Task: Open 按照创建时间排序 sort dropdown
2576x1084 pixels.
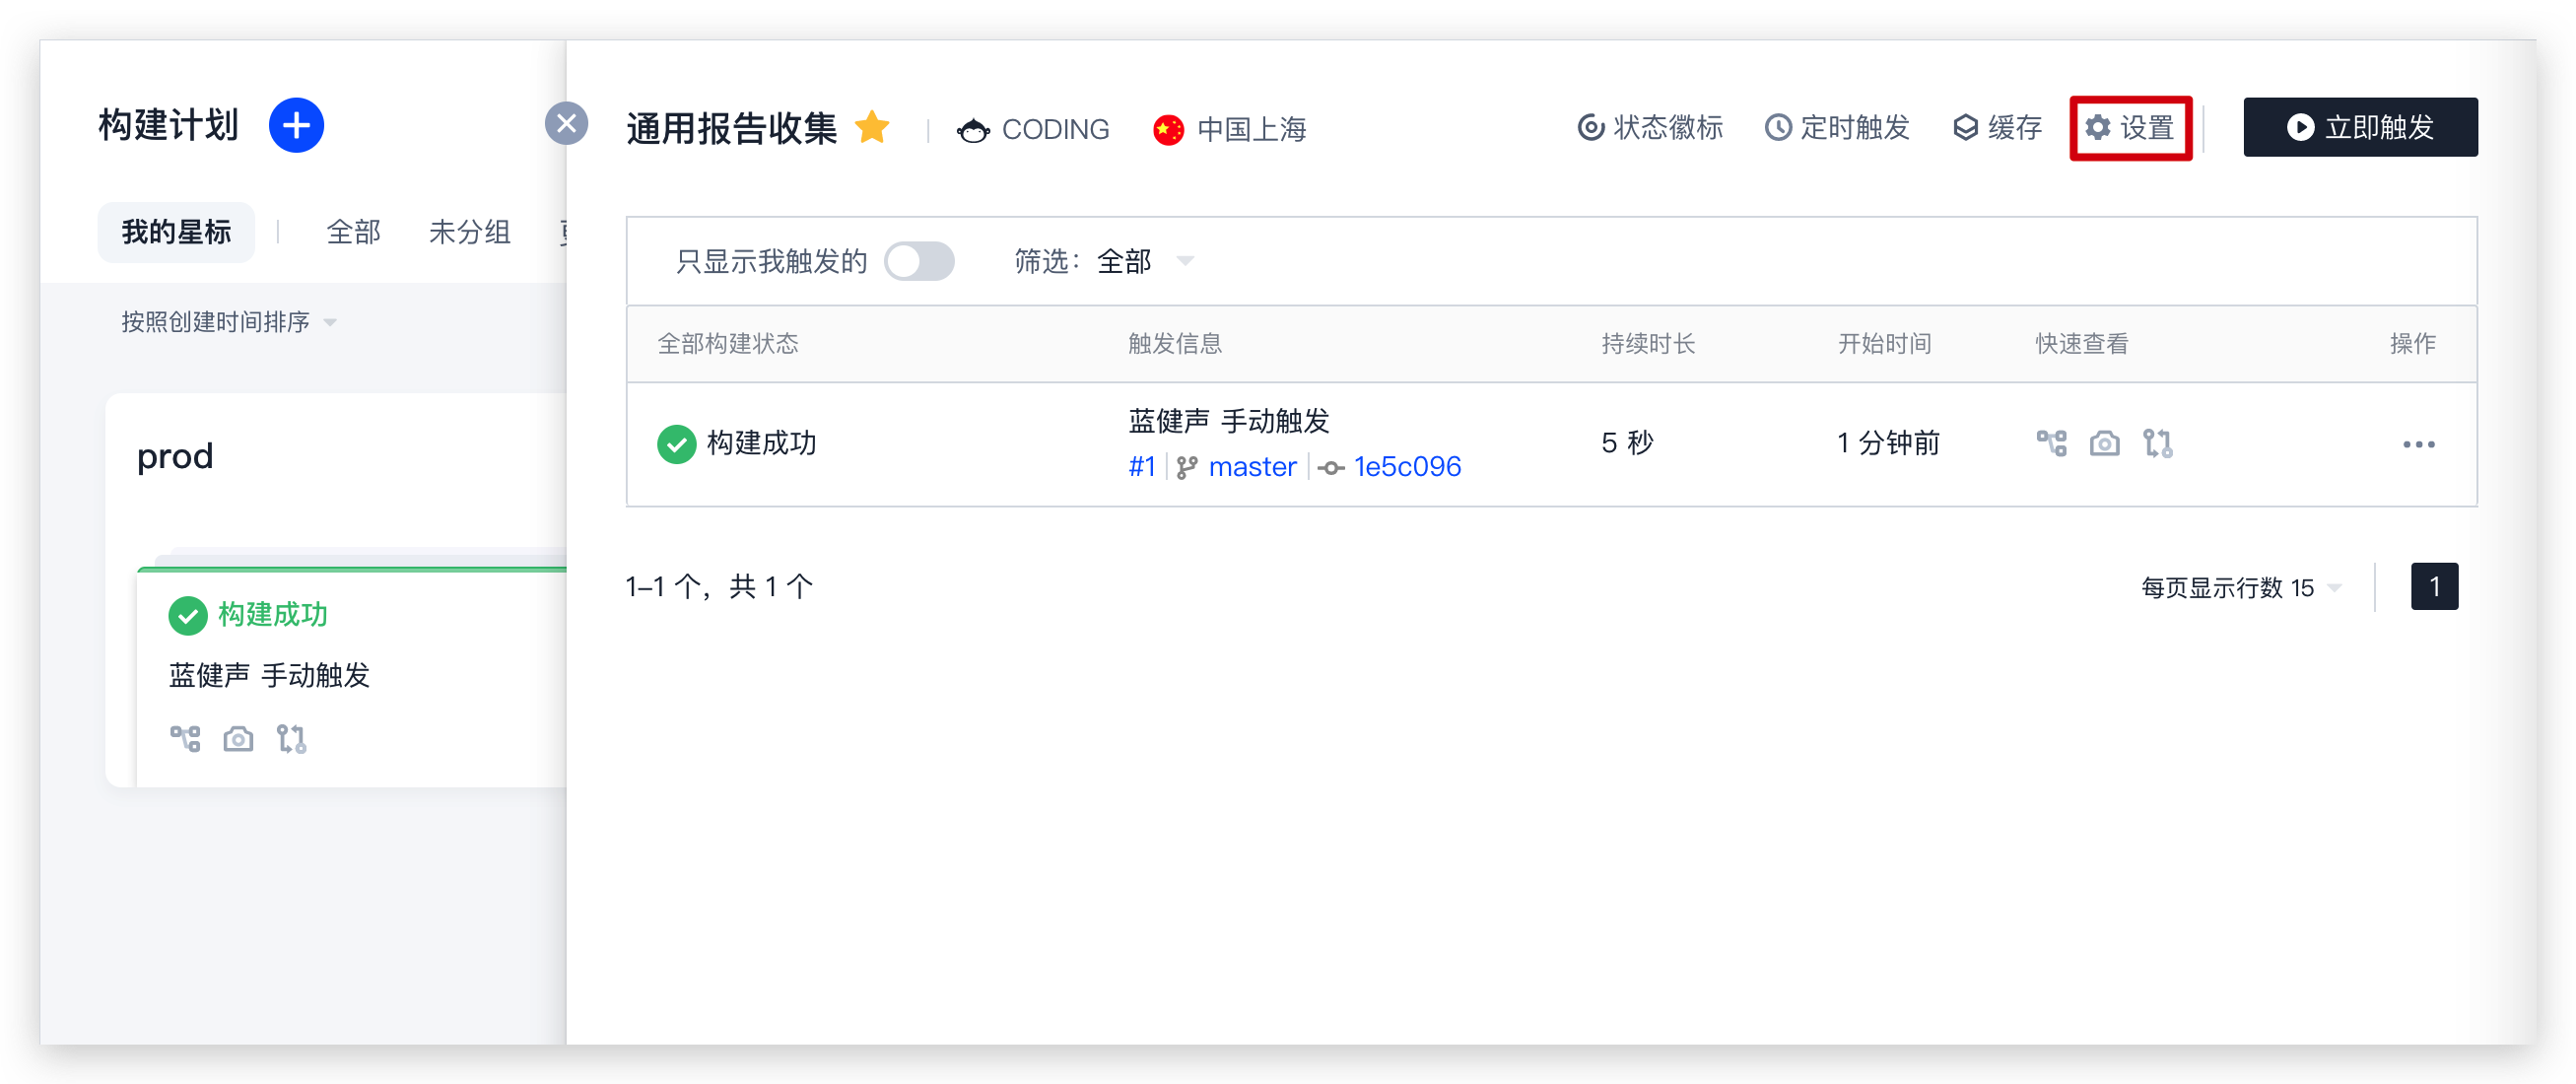Action: [229, 322]
